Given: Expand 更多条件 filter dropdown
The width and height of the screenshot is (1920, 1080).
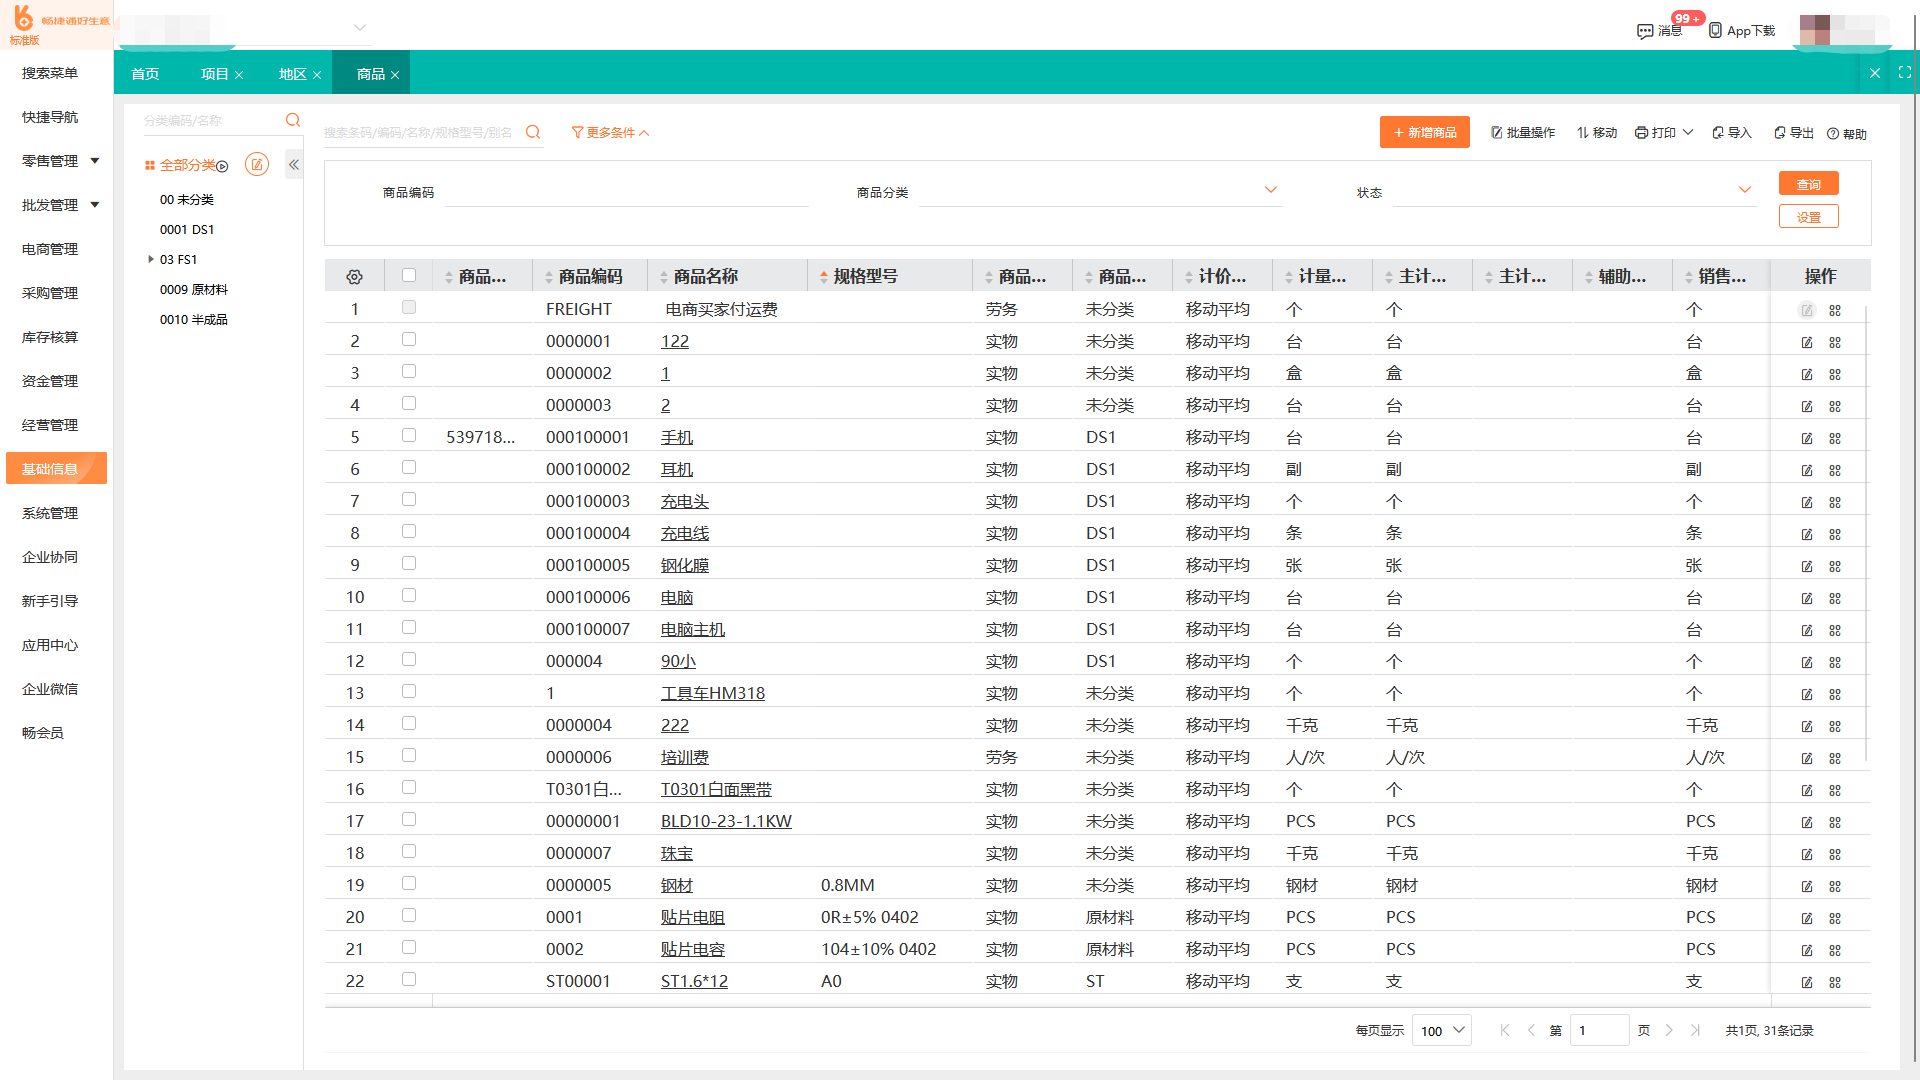Looking at the screenshot, I should pyautogui.click(x=612, y=132).
